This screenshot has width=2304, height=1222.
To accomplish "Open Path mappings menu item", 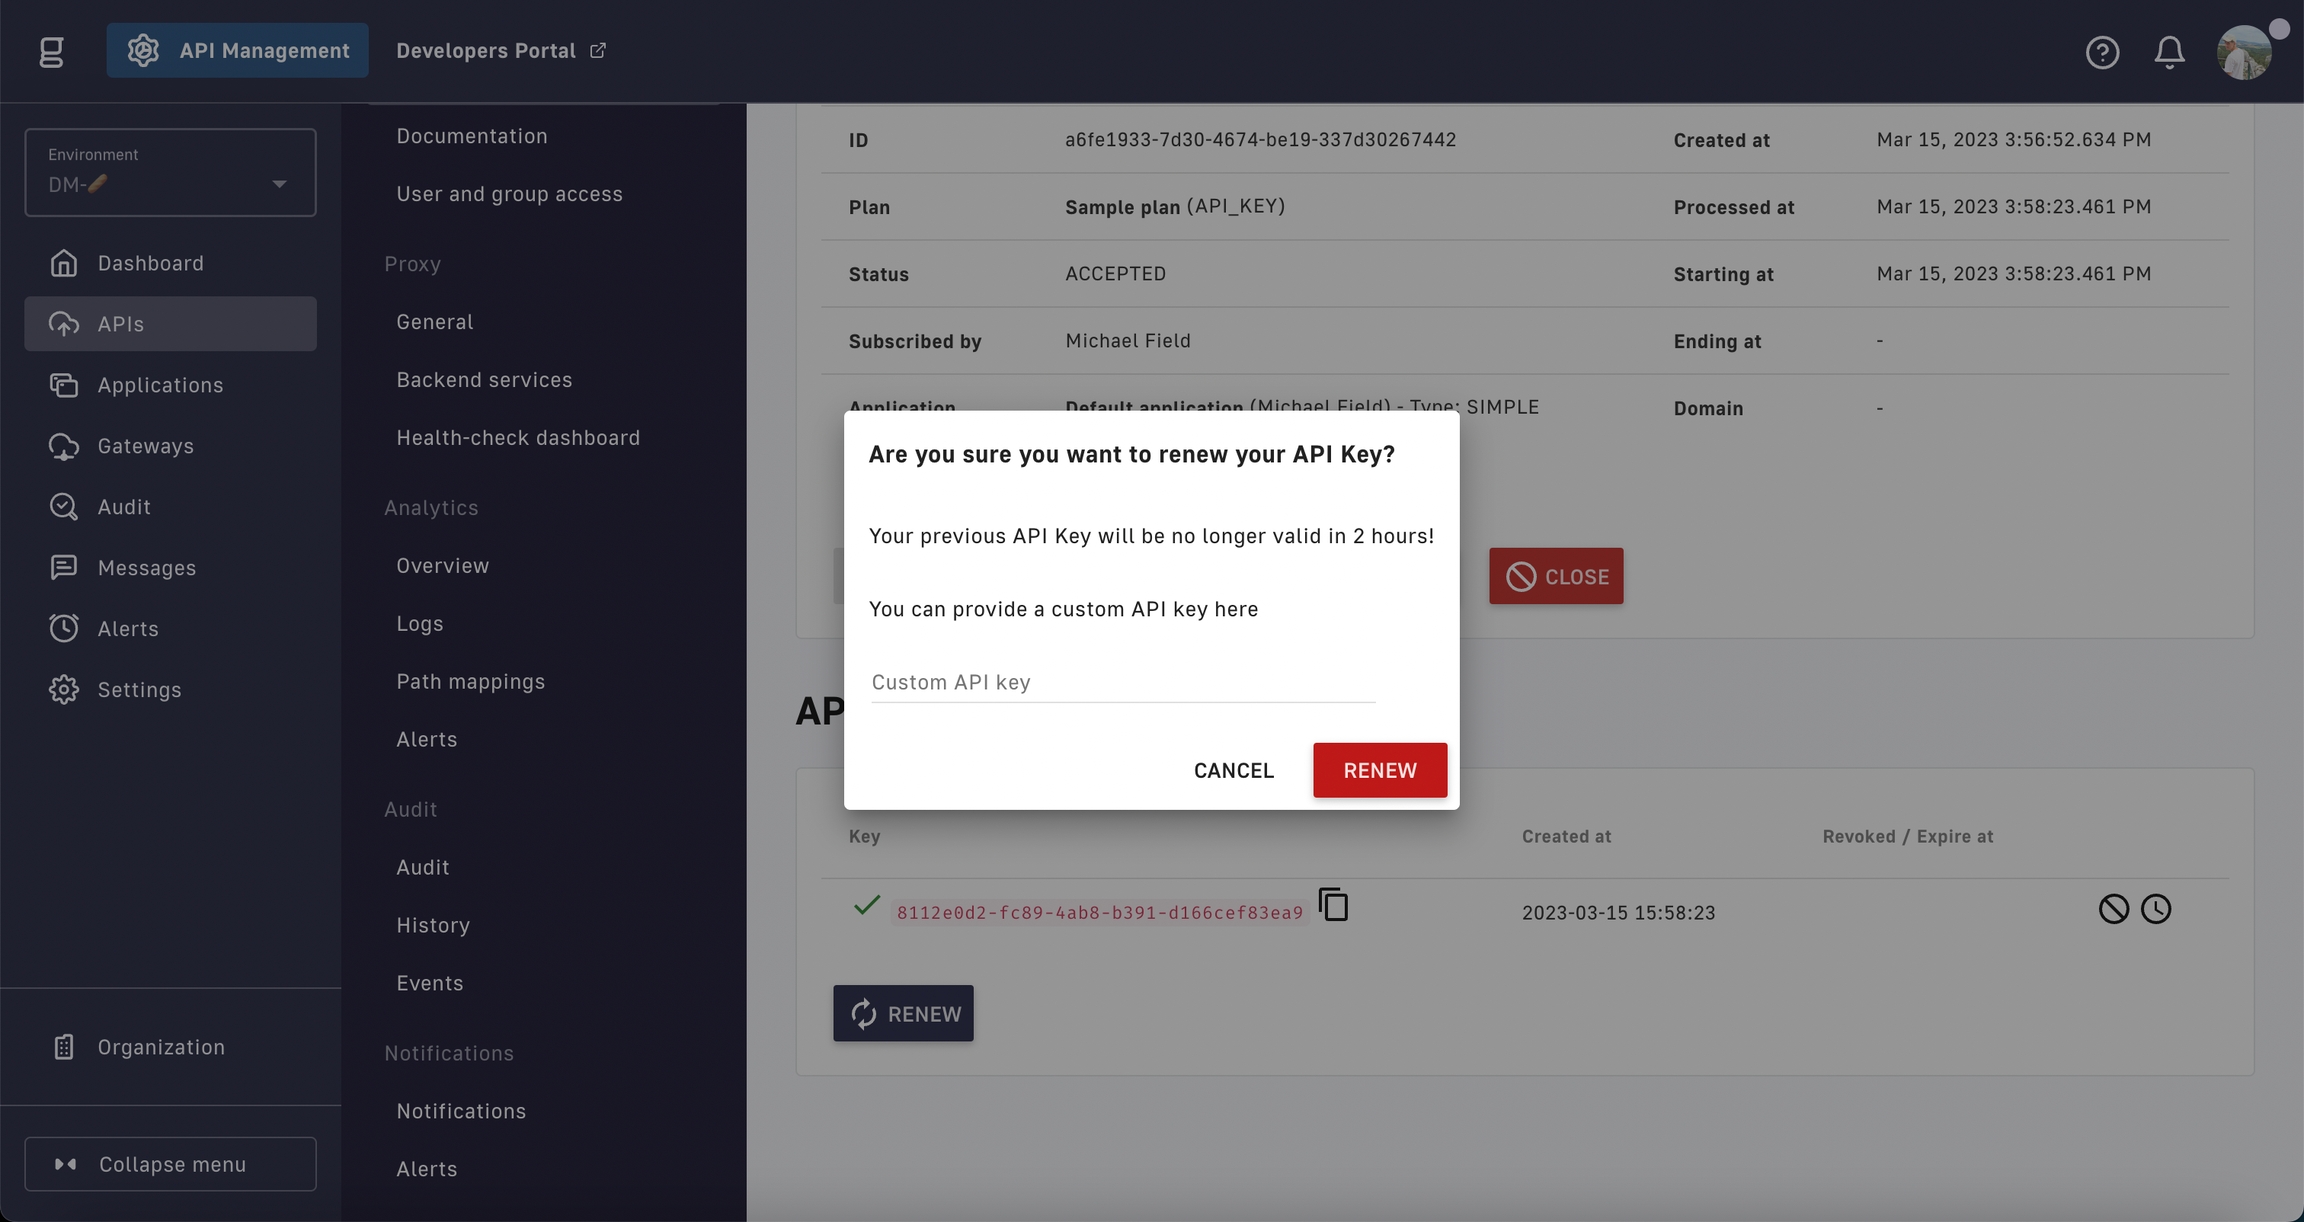I will 470,682.
